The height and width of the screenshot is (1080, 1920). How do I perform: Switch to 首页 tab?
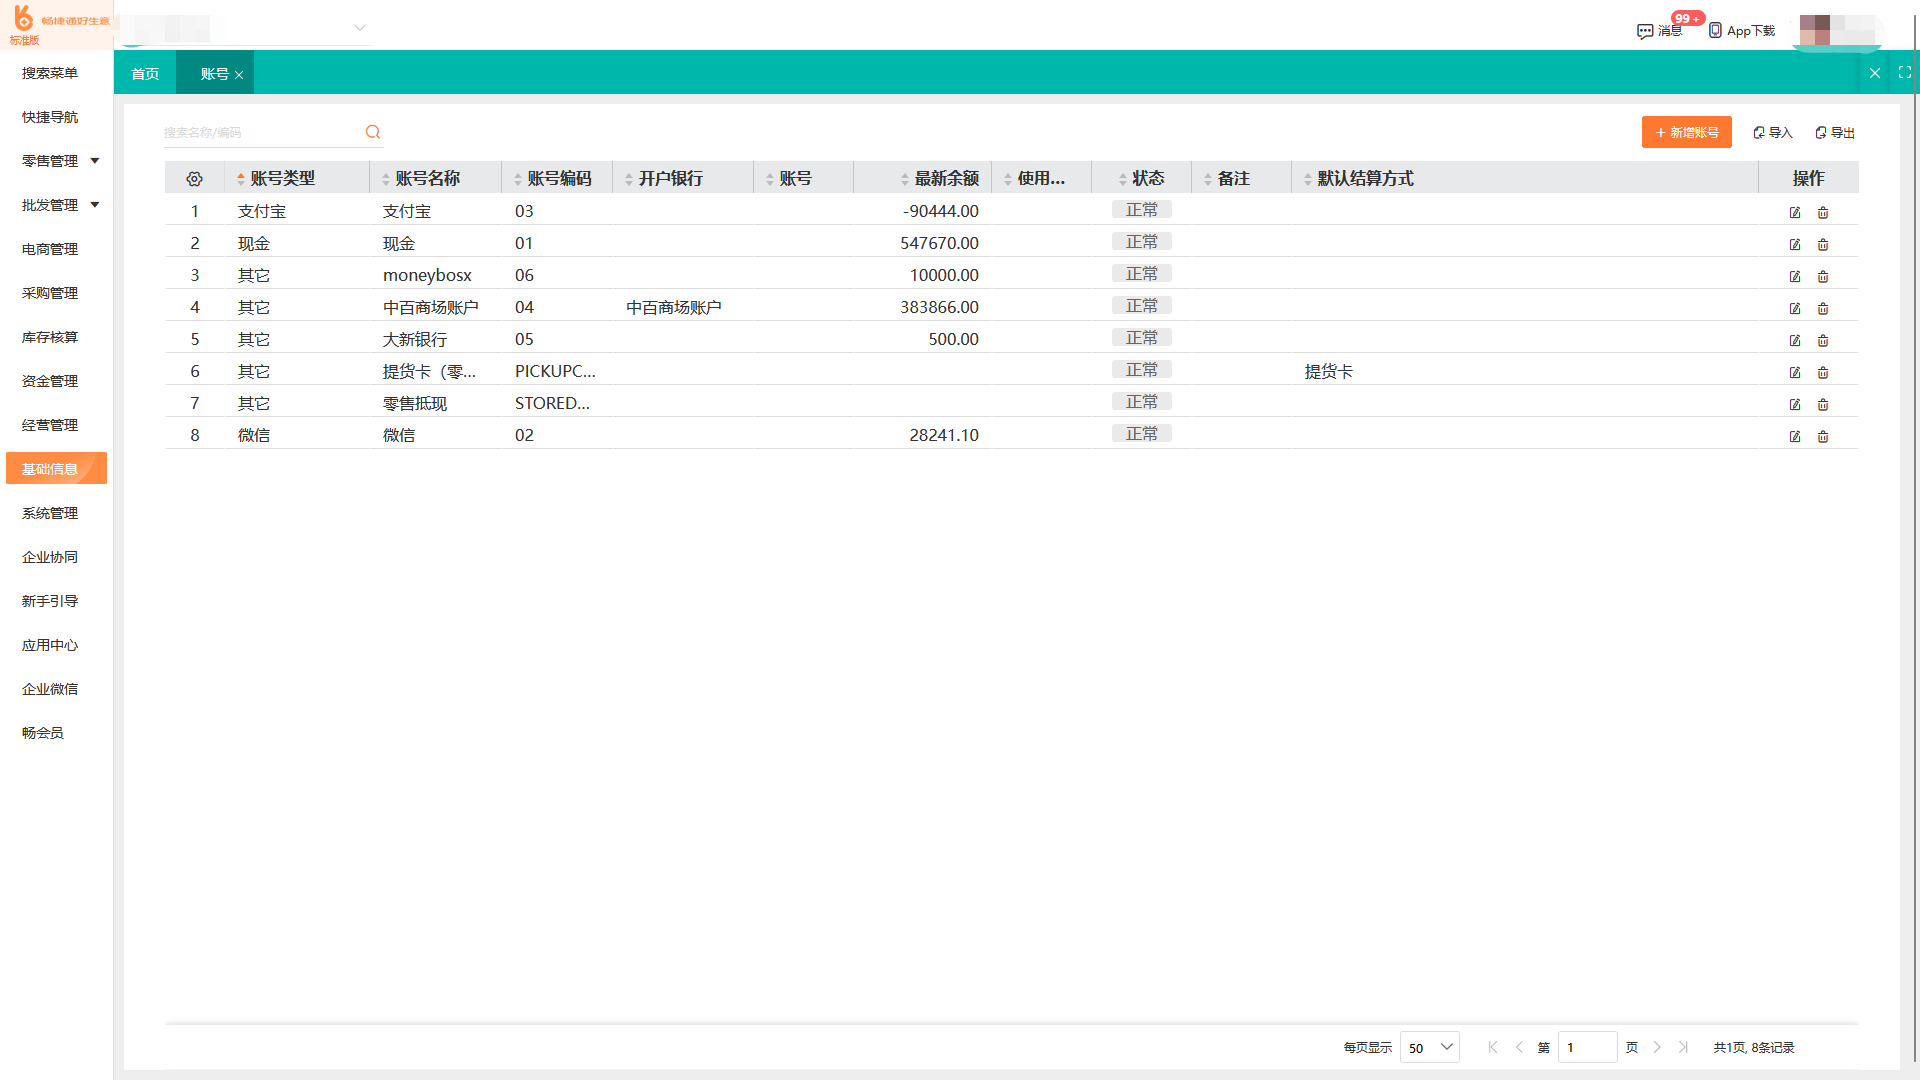point(145,74)
